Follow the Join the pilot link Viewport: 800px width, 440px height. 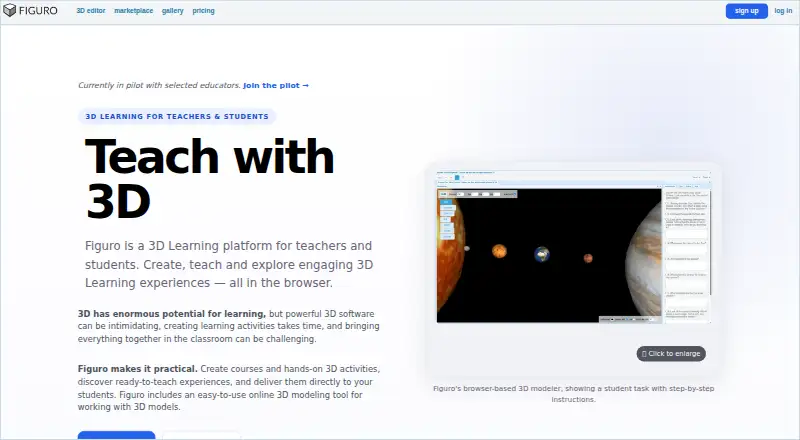tap(276, 85)
